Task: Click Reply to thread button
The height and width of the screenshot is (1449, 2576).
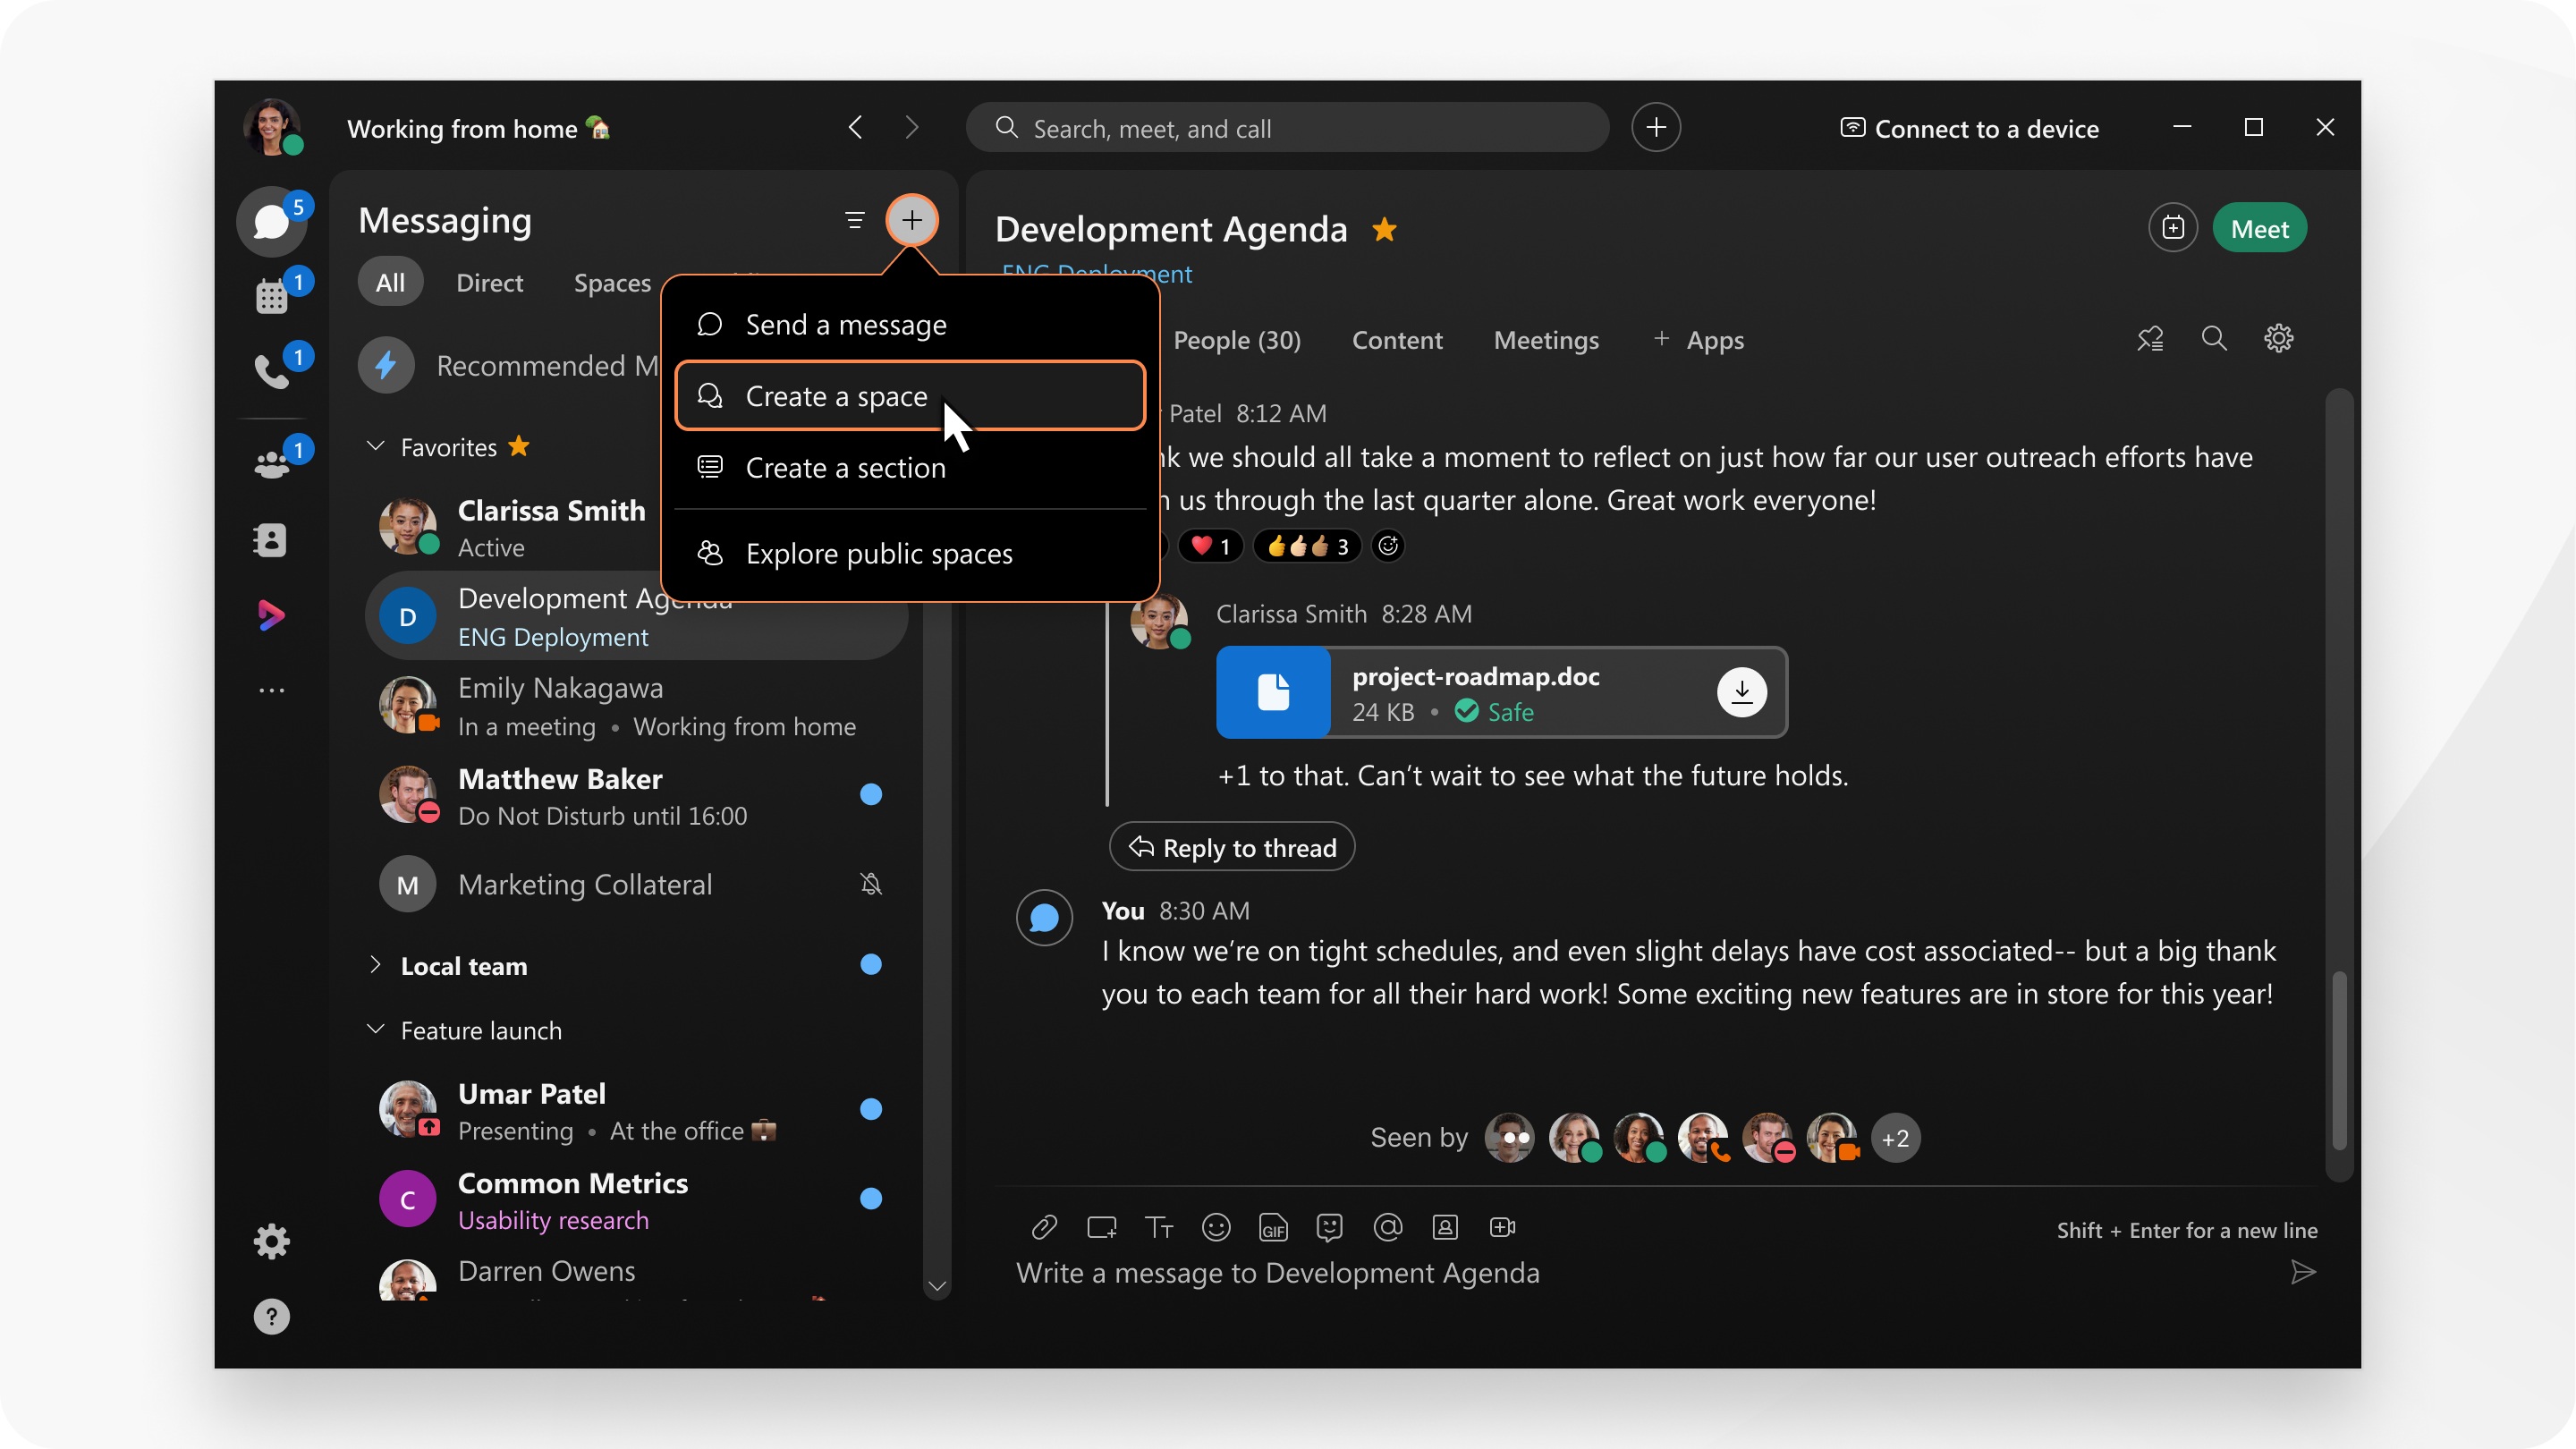Action: (x=1232, y=847)
